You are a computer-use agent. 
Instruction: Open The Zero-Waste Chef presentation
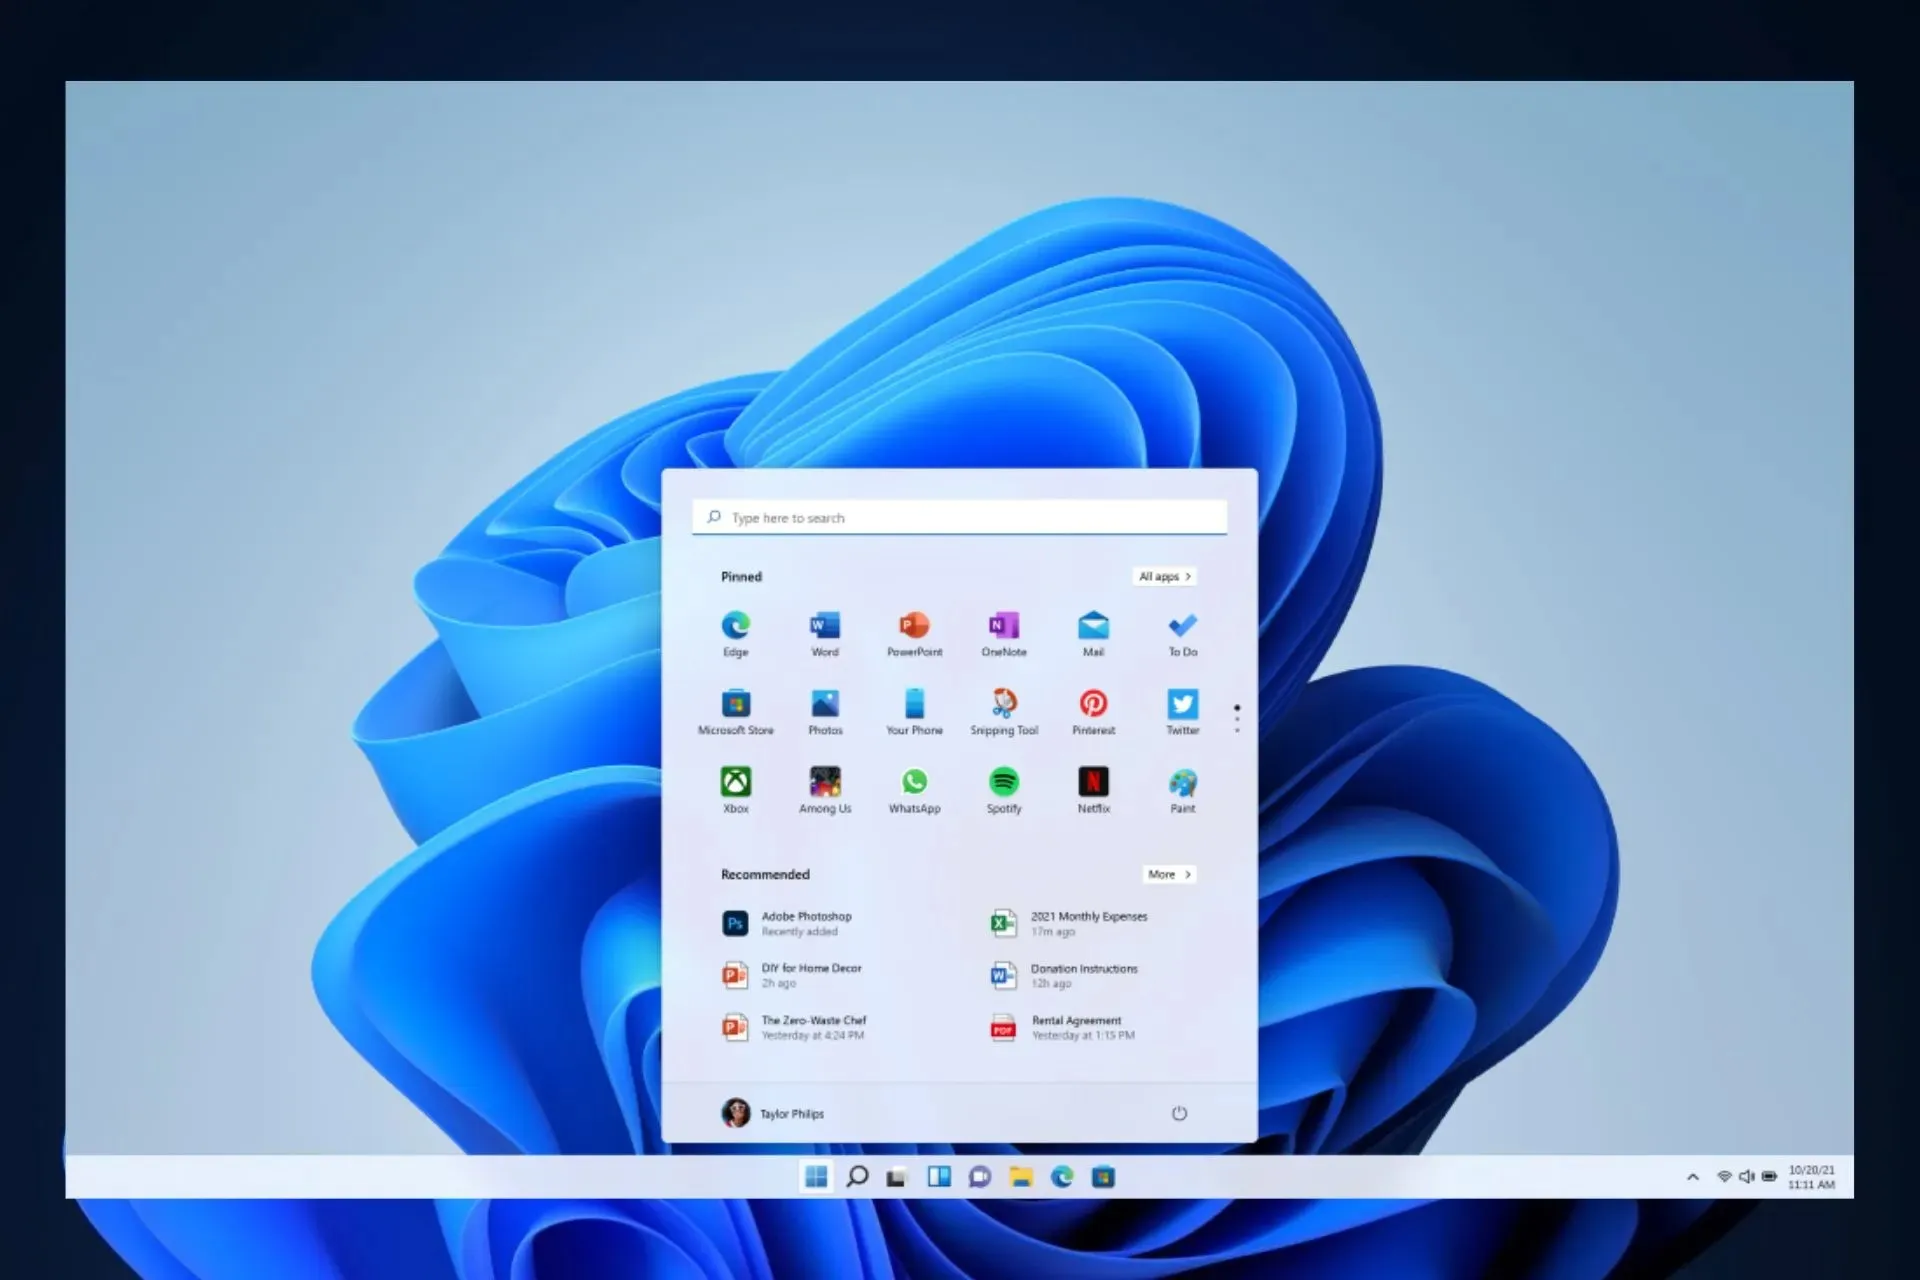(x=795, y=1027)
